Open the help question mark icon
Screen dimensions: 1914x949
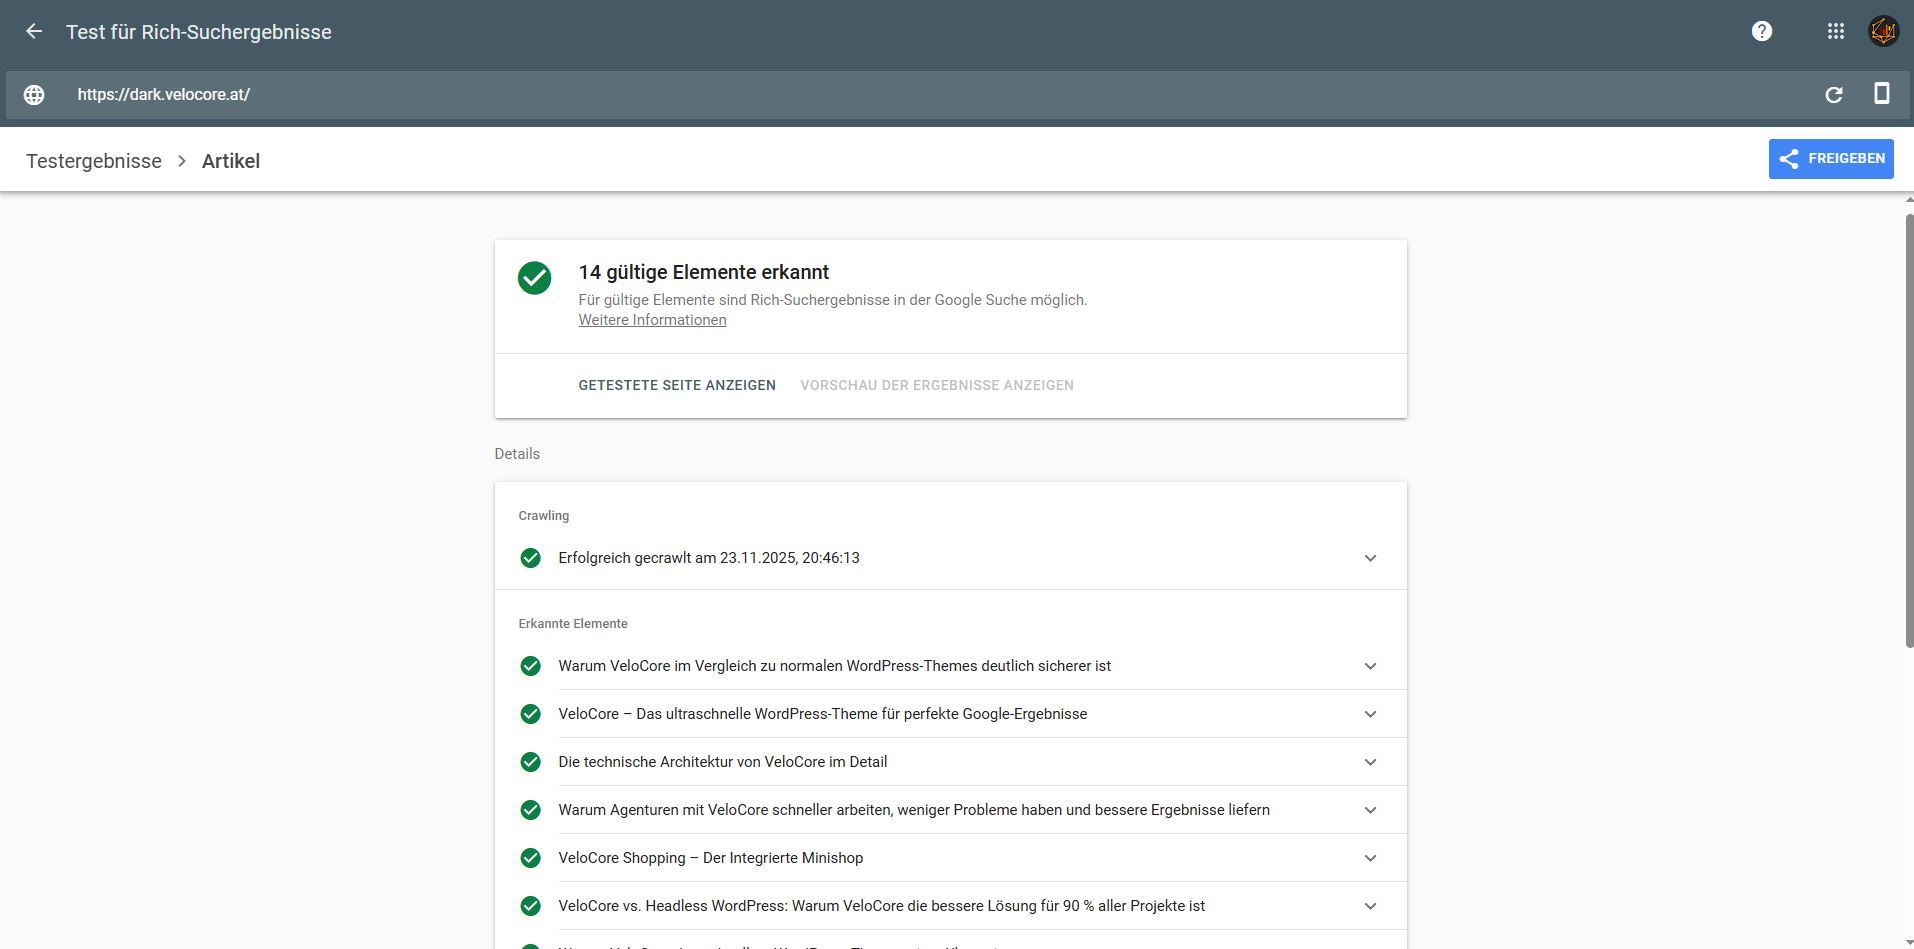click(x=1762, y=31)
